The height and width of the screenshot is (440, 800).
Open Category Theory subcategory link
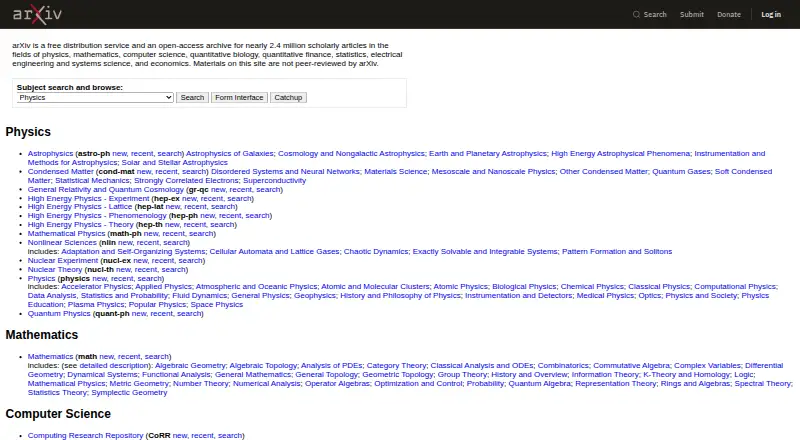pos(396,365)
